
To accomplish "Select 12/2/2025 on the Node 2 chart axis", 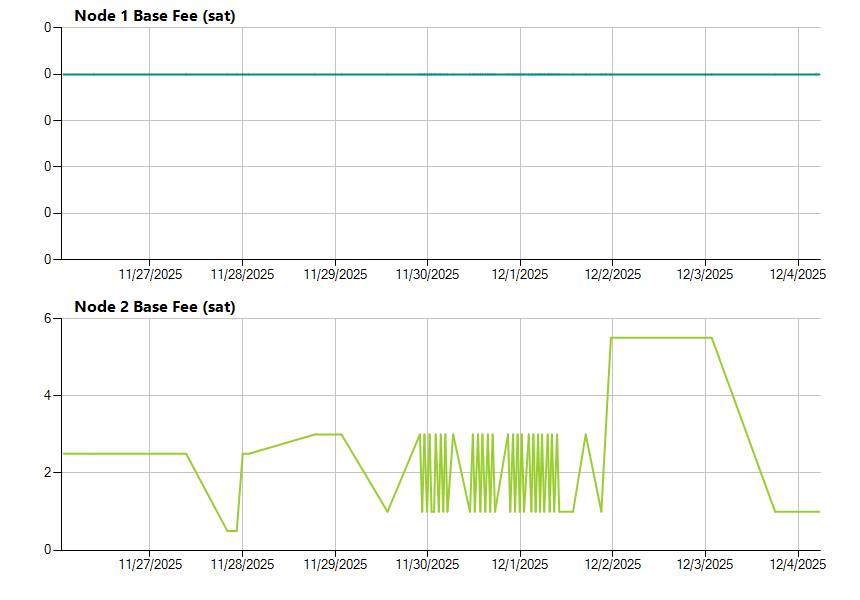I will [613, 565].
